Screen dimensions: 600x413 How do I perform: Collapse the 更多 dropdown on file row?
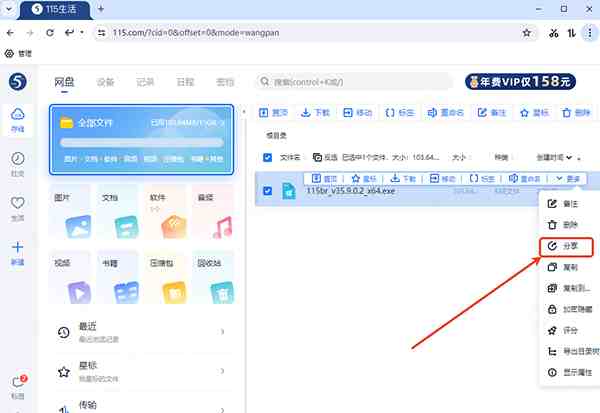click(569, 178)
